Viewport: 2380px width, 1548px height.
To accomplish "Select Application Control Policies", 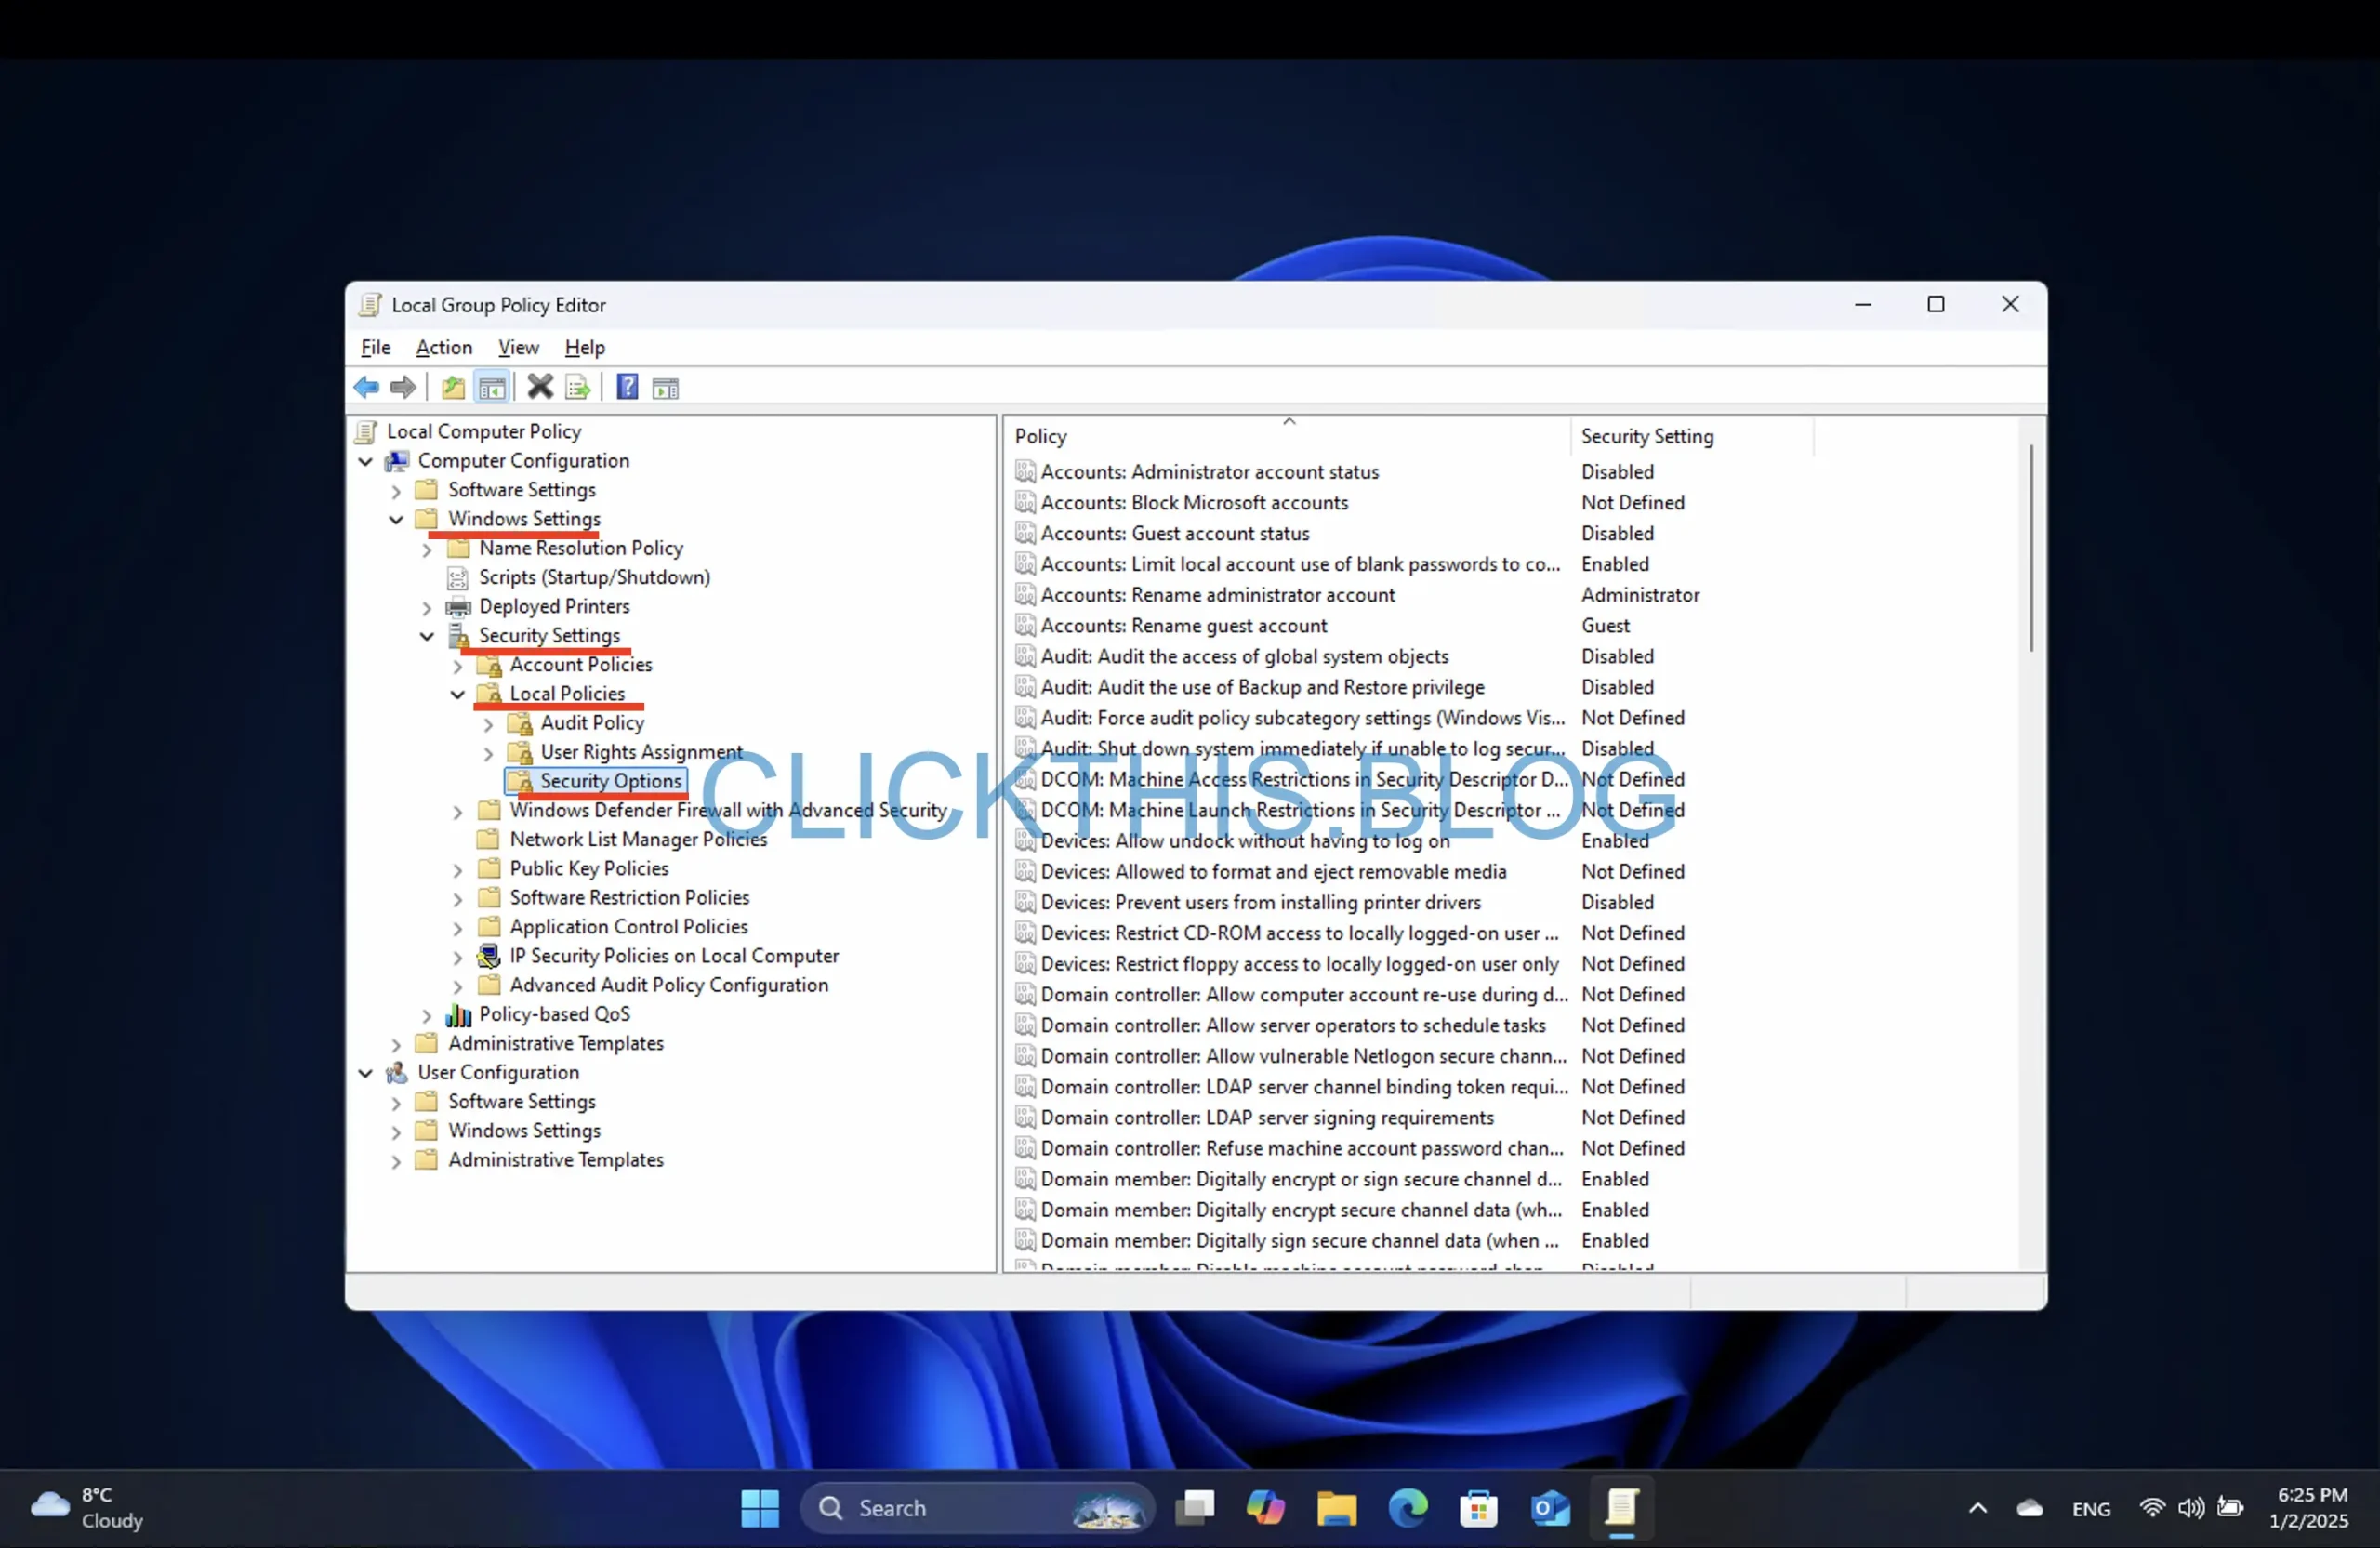I will pyautogui.click(x=628, y=927).
